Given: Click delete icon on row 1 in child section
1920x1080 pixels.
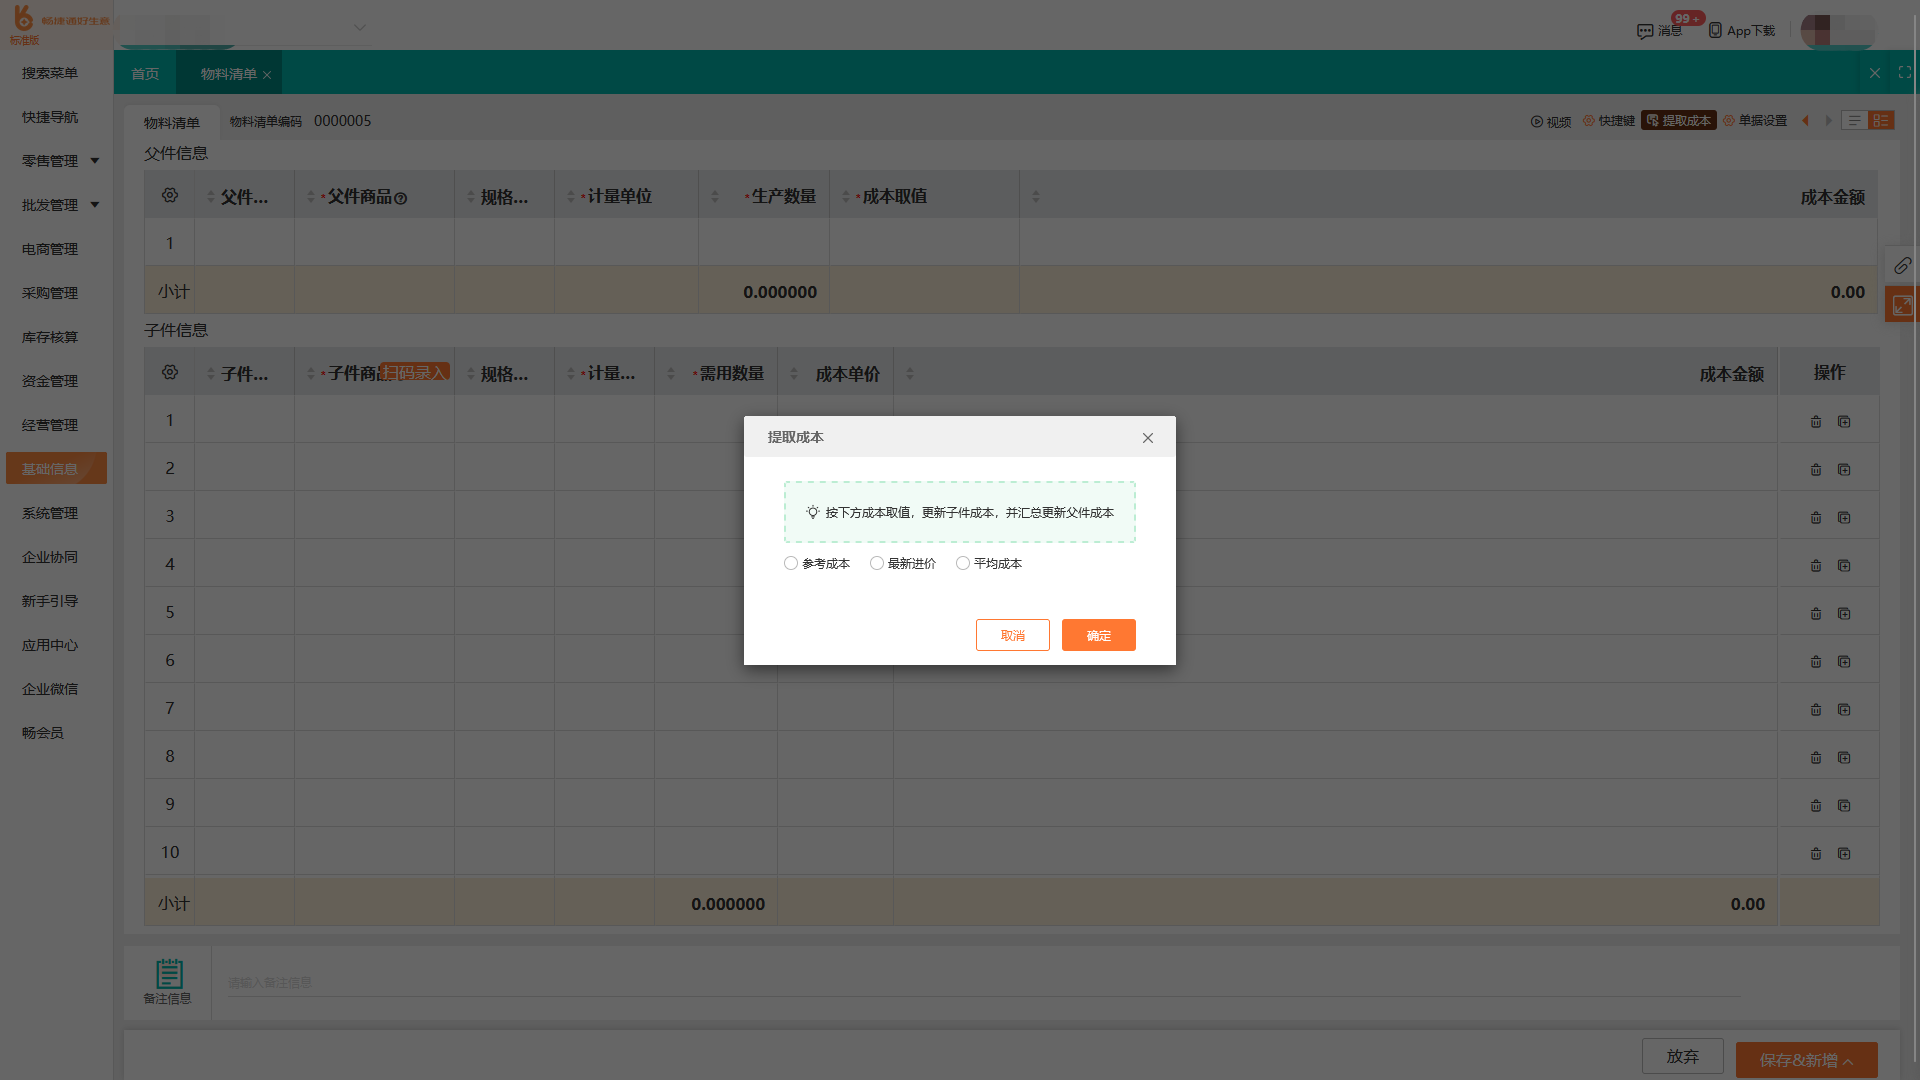Looking at the screenshot, I should point(1816,421).
